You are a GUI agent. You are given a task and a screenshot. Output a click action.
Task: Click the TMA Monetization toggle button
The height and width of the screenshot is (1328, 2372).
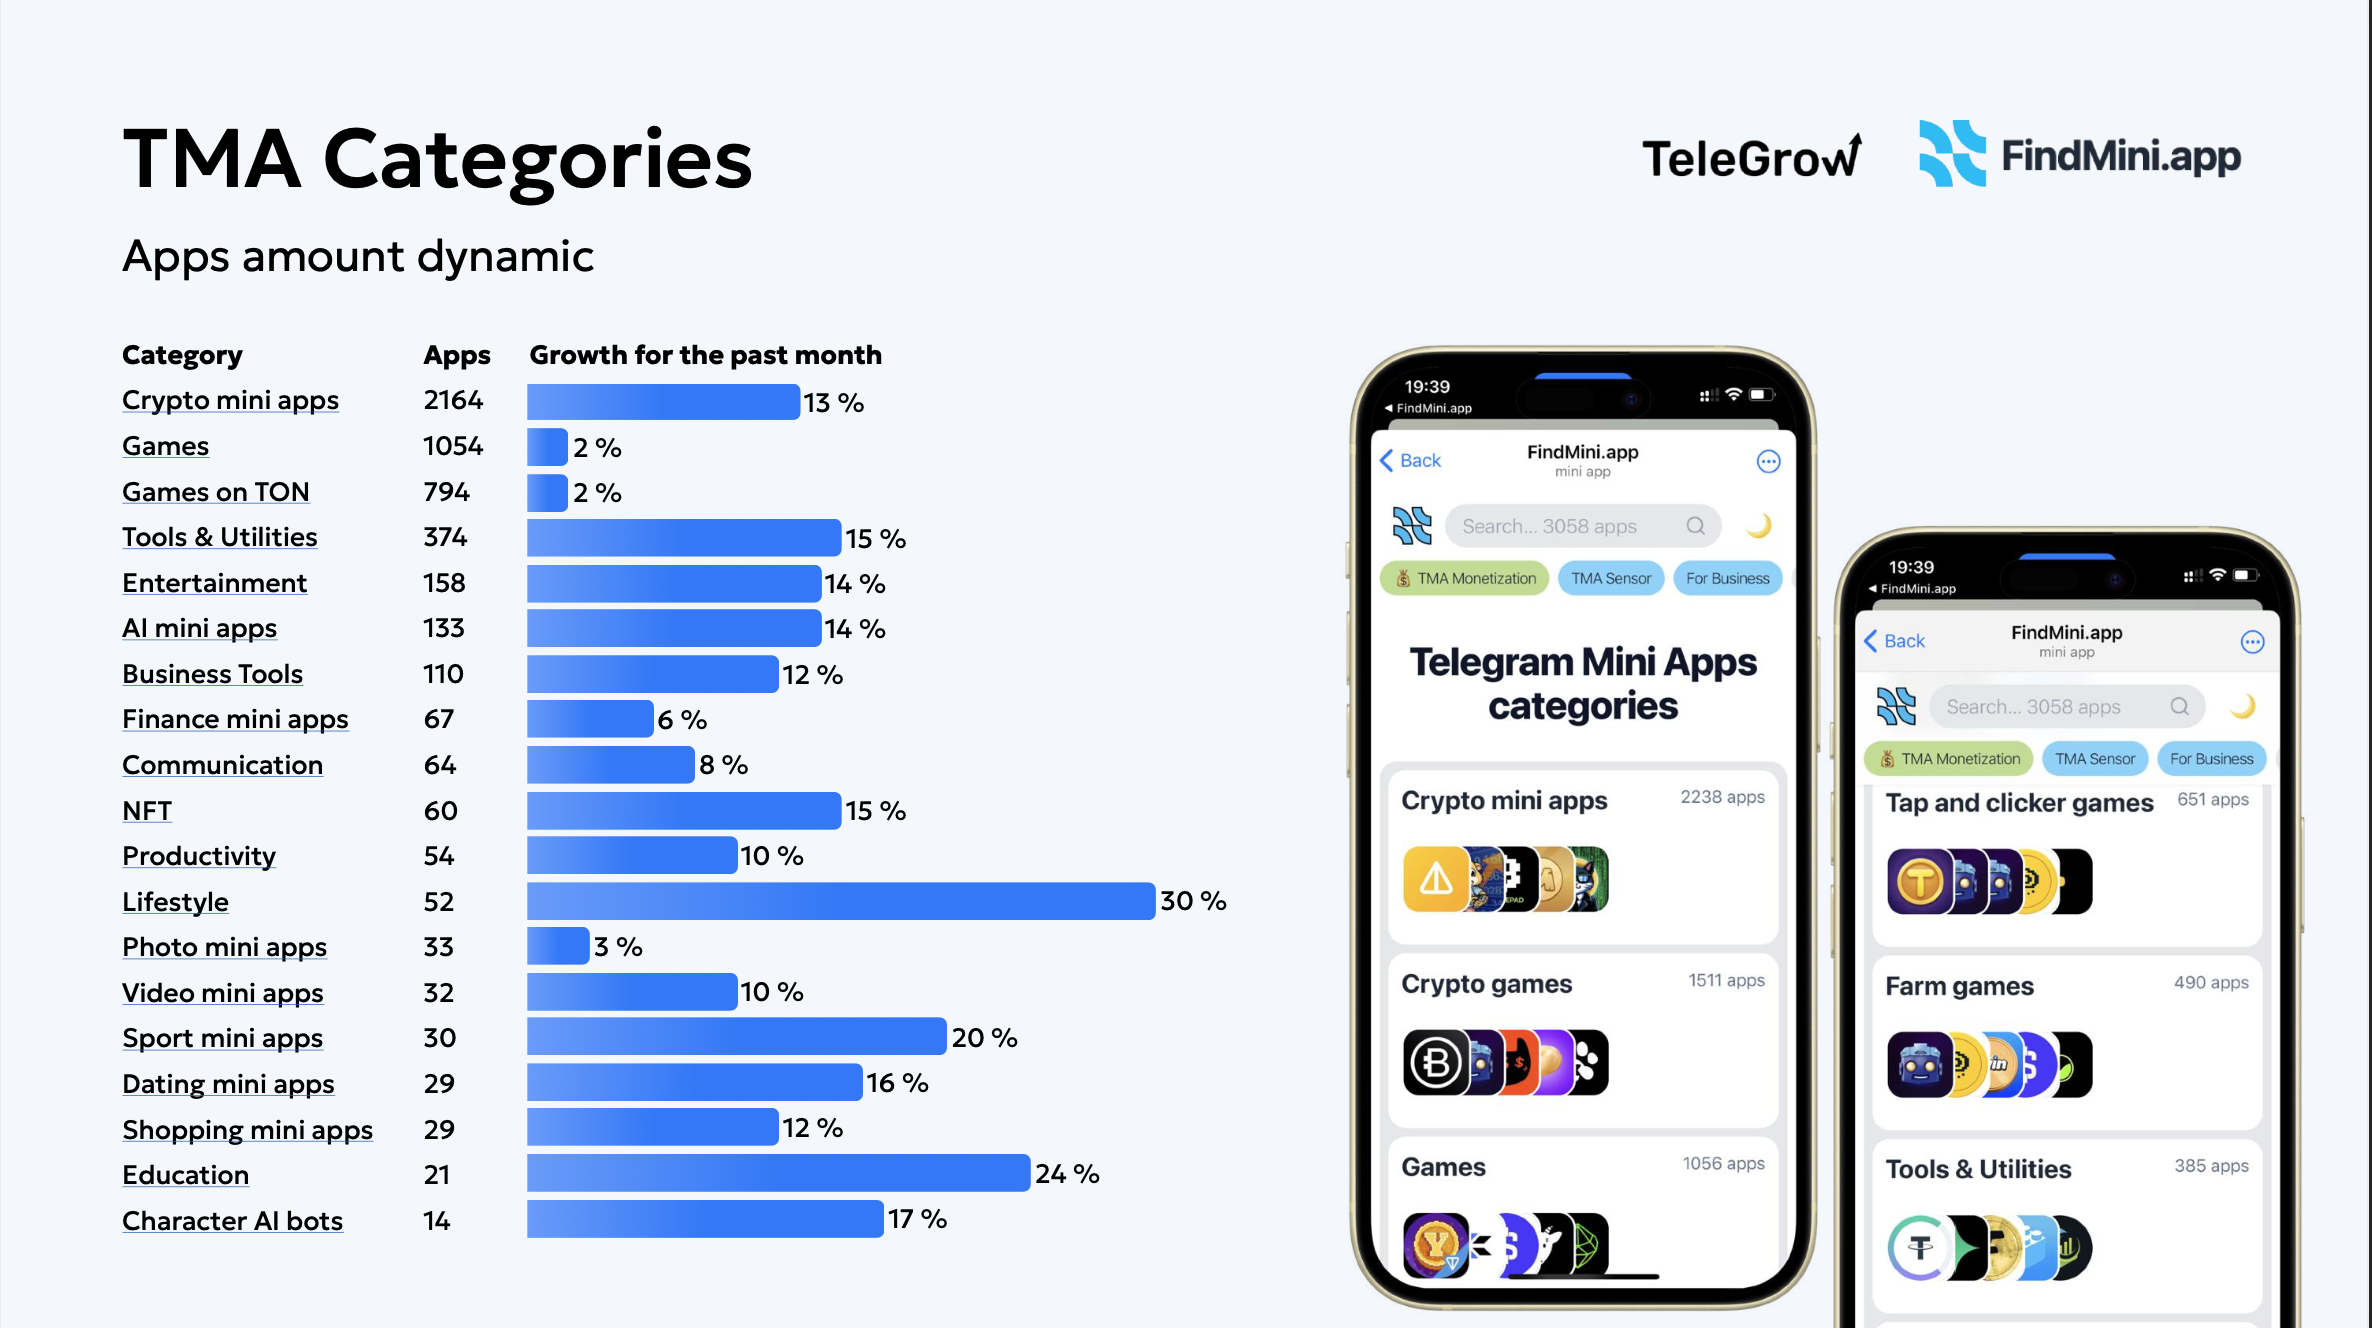click(x=1466, y=577)
